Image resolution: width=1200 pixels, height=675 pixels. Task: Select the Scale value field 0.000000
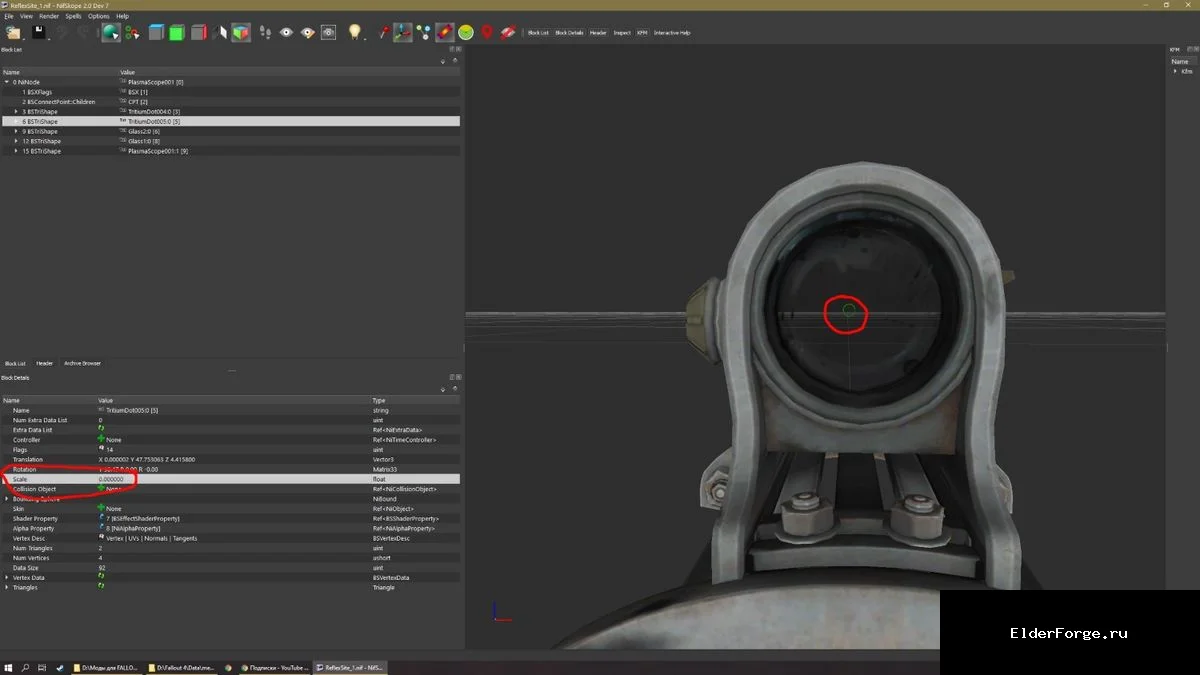[x=112, y=480]
